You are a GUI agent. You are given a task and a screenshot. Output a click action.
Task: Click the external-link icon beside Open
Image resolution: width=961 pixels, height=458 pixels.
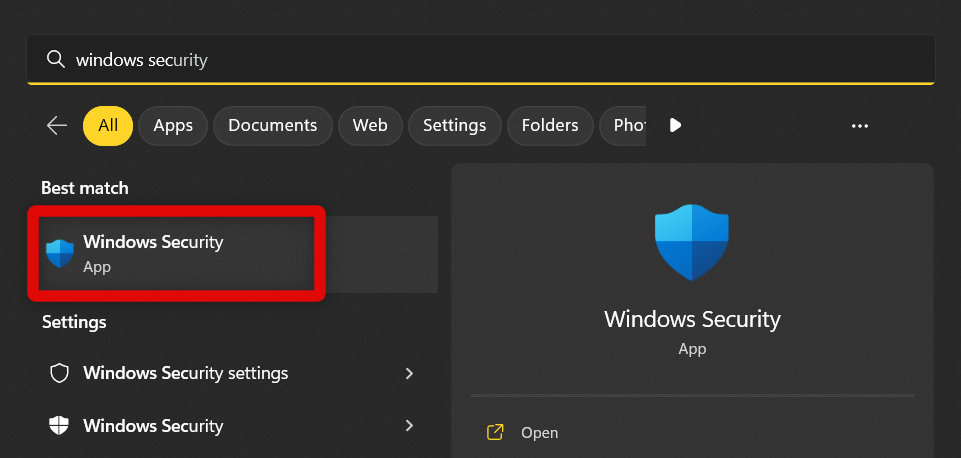tap(494, 433)
